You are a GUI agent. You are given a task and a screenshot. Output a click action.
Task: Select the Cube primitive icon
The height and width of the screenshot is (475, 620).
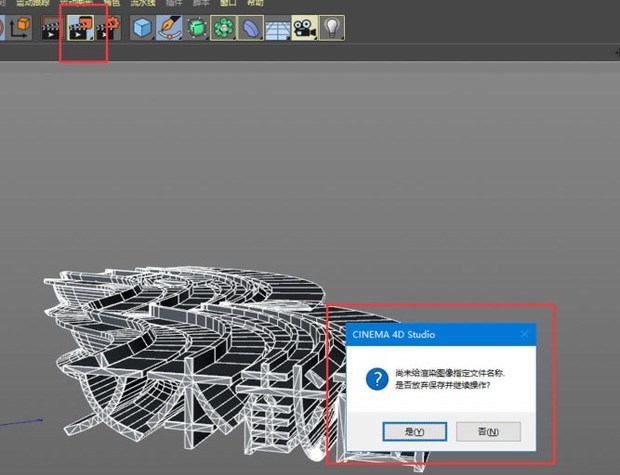[x=142, y=28]
